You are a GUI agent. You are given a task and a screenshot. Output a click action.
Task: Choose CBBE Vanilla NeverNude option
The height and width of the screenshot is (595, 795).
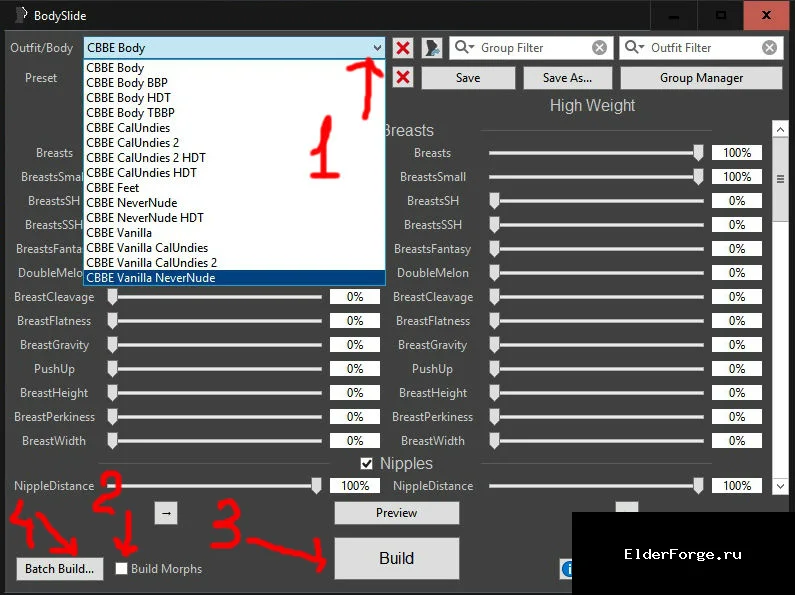[x=151, y=278]
